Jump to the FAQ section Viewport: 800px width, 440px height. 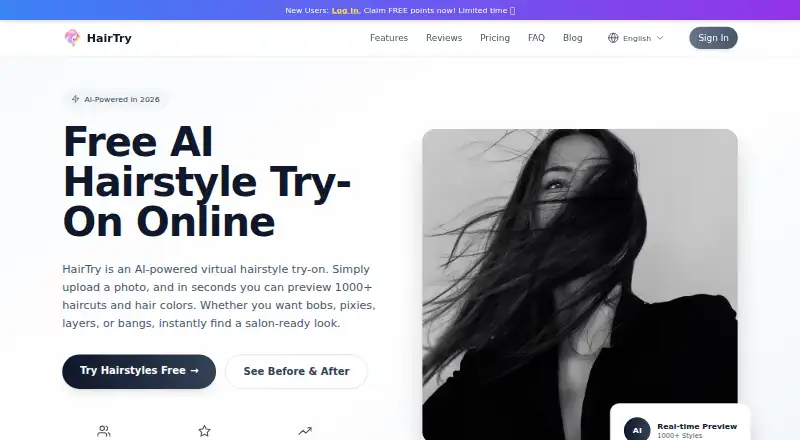[536, 38]
